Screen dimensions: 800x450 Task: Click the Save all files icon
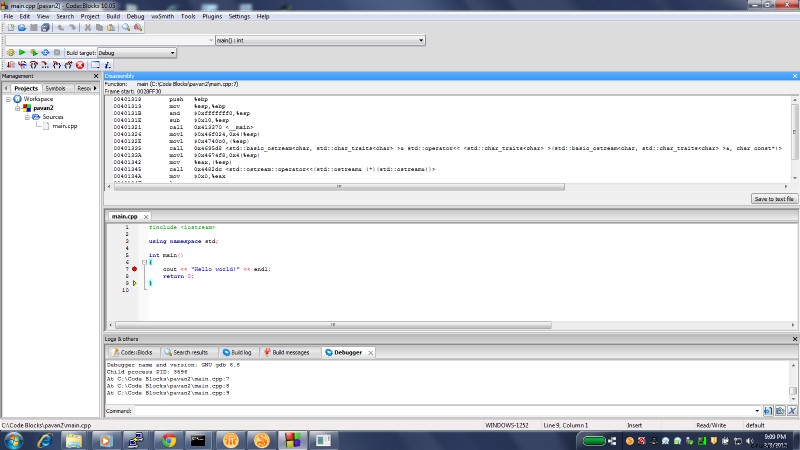coord(46,27)
